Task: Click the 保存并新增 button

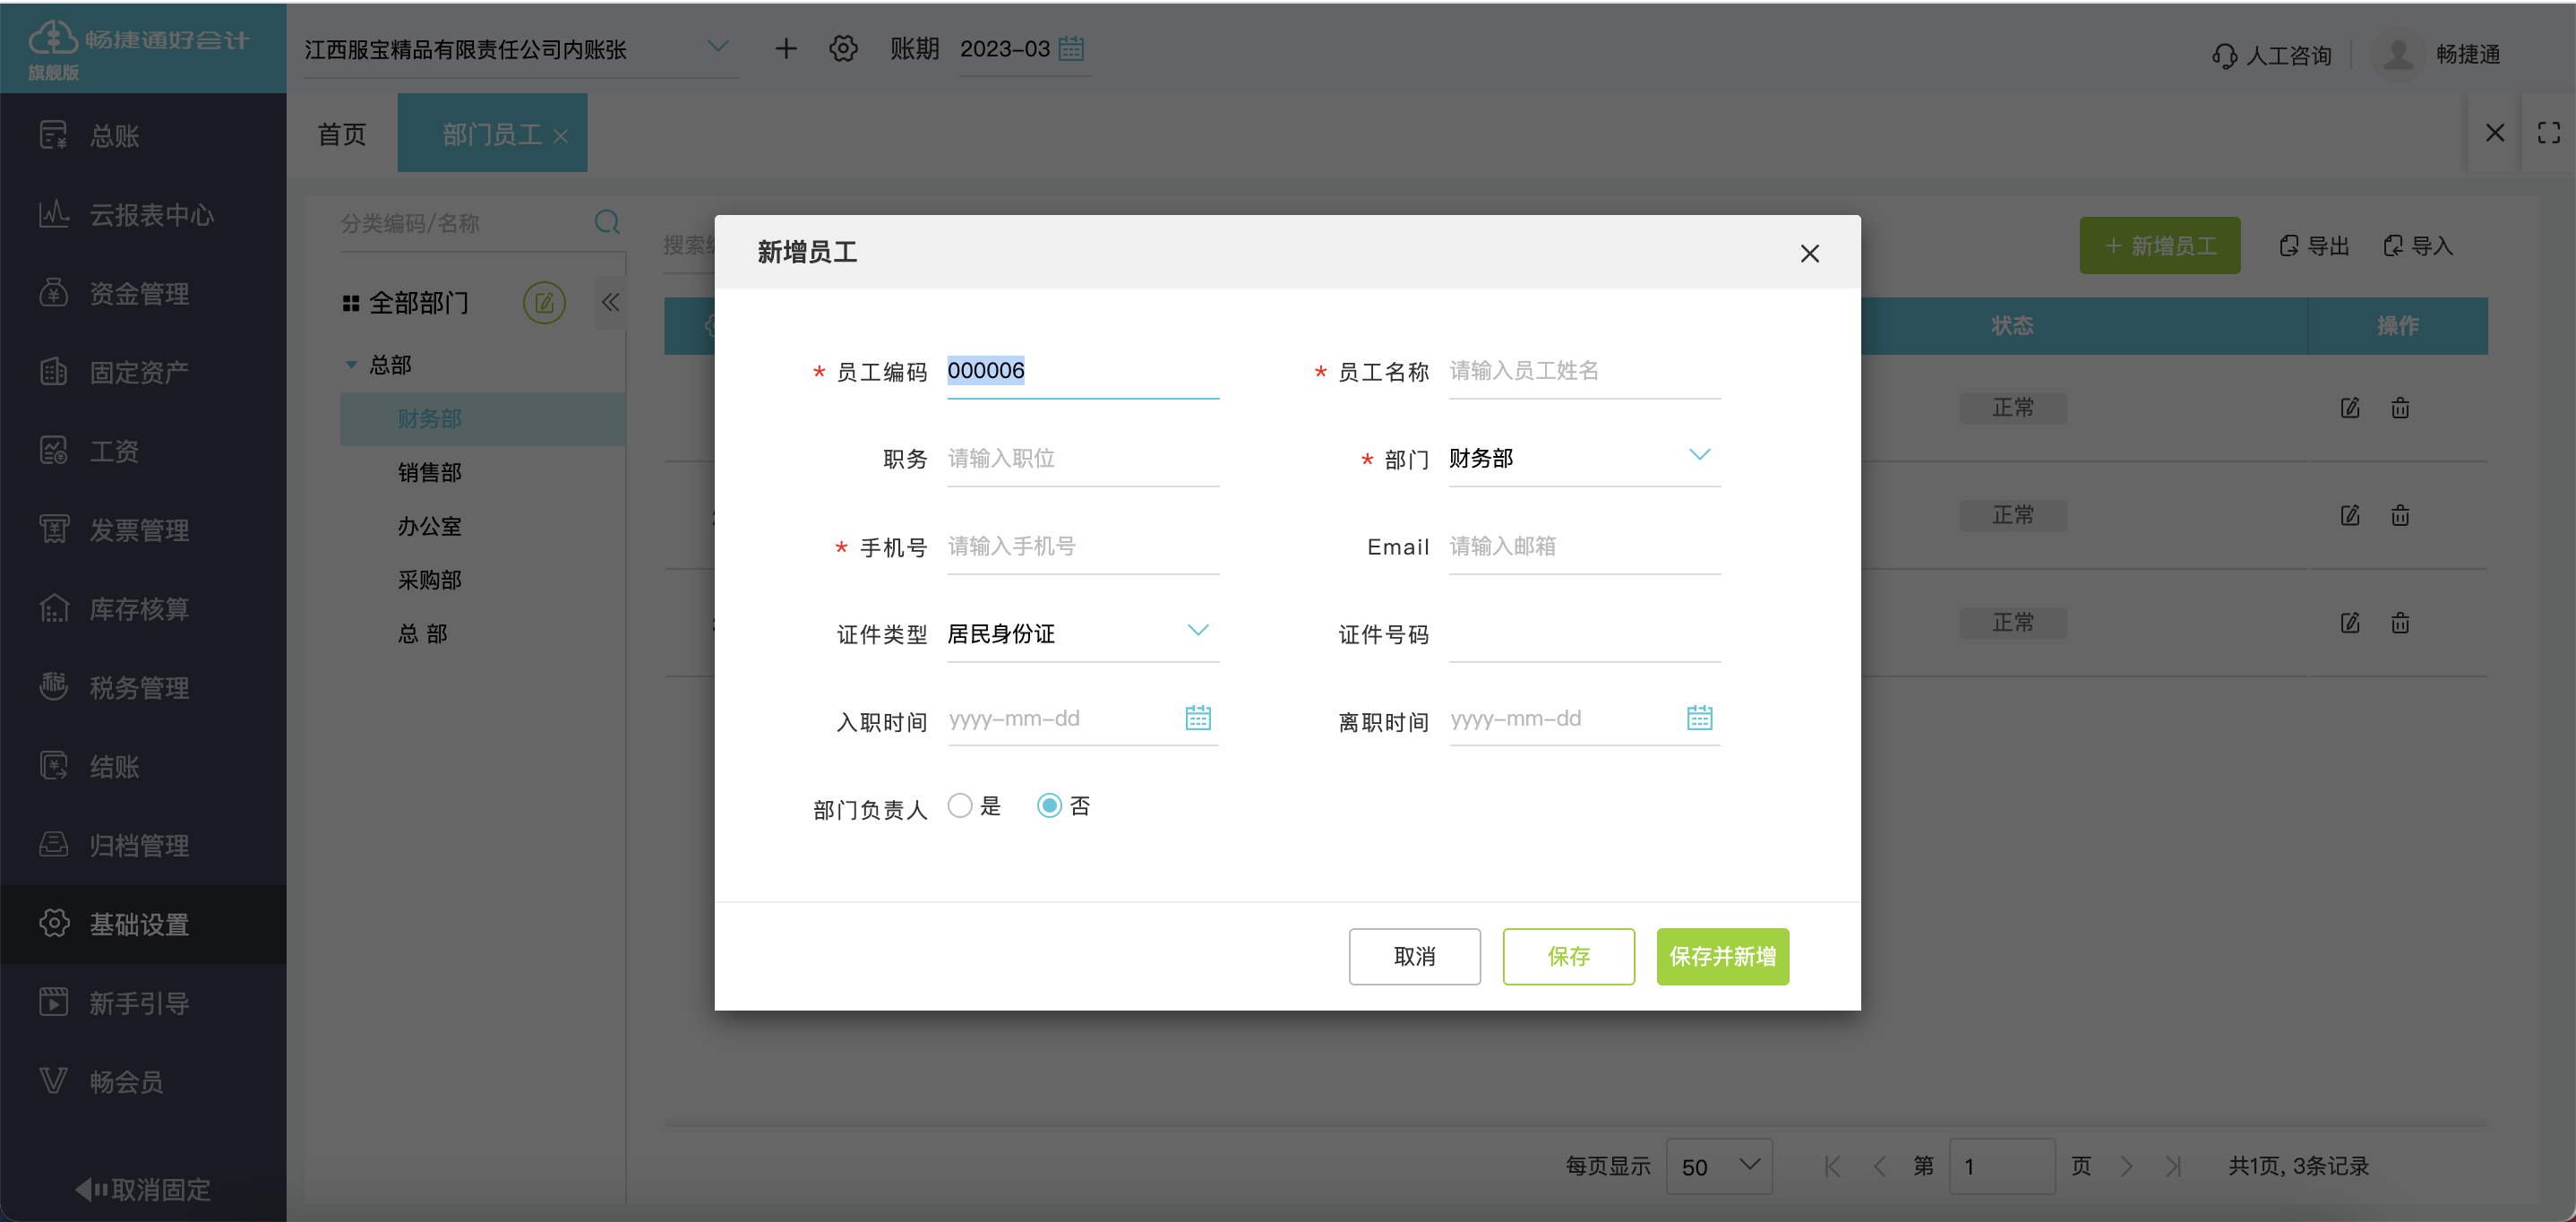Action: pos(1723,956)
